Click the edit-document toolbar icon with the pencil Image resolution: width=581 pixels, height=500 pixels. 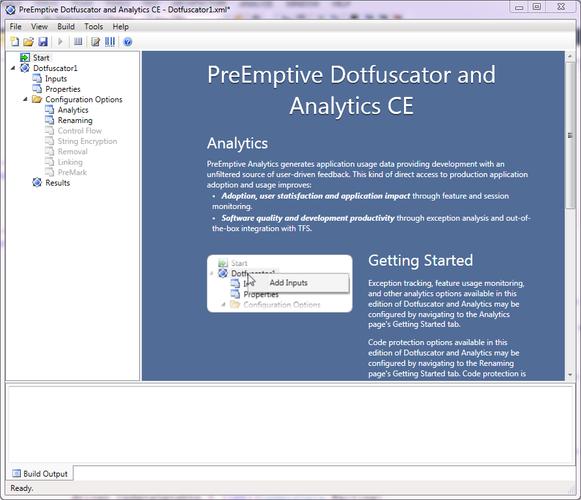coord(95,42)
